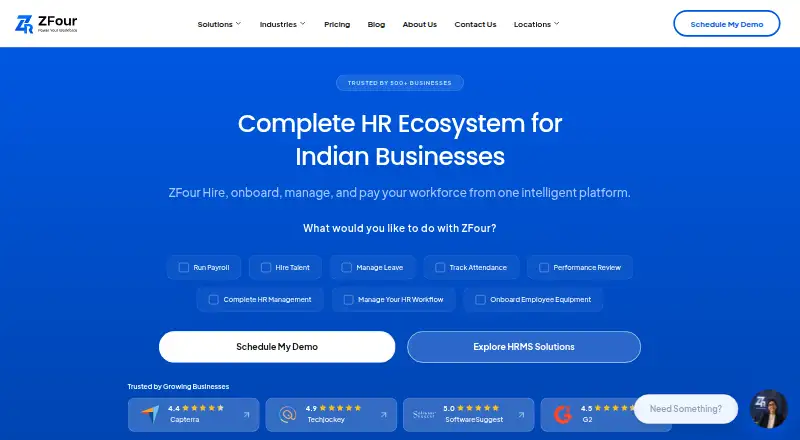
Task: Click the white Schedule My Demo button
Action: tap(277, 347)
